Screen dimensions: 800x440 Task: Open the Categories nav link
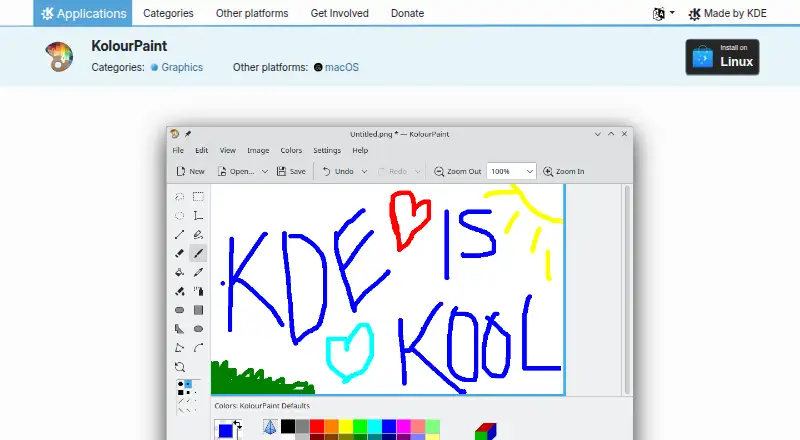(x=168, y=13)
